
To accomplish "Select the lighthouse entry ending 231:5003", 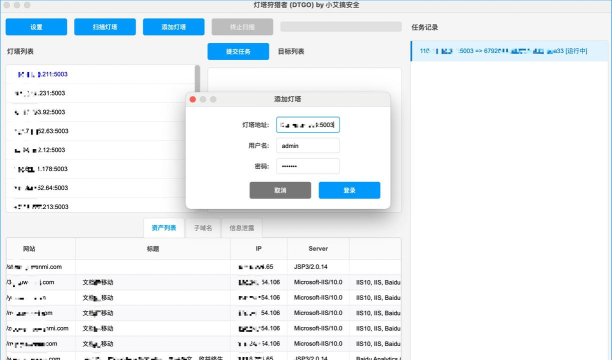I will pyautogui.click(x=100, y=93).
